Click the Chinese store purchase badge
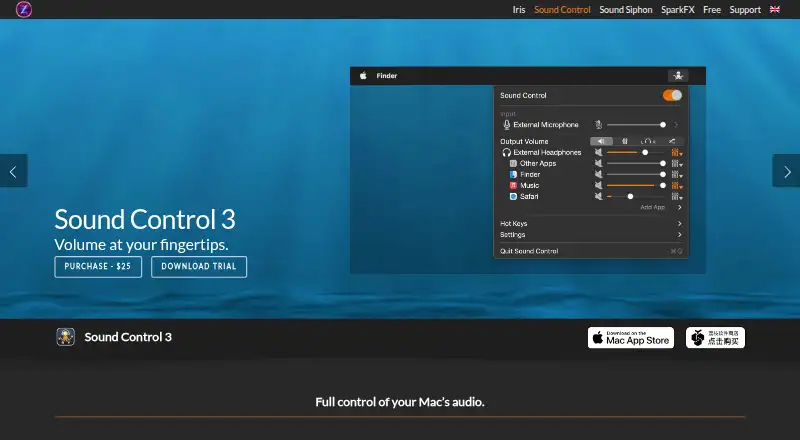This screenshot has width=800, height=440. pos(715,338)
